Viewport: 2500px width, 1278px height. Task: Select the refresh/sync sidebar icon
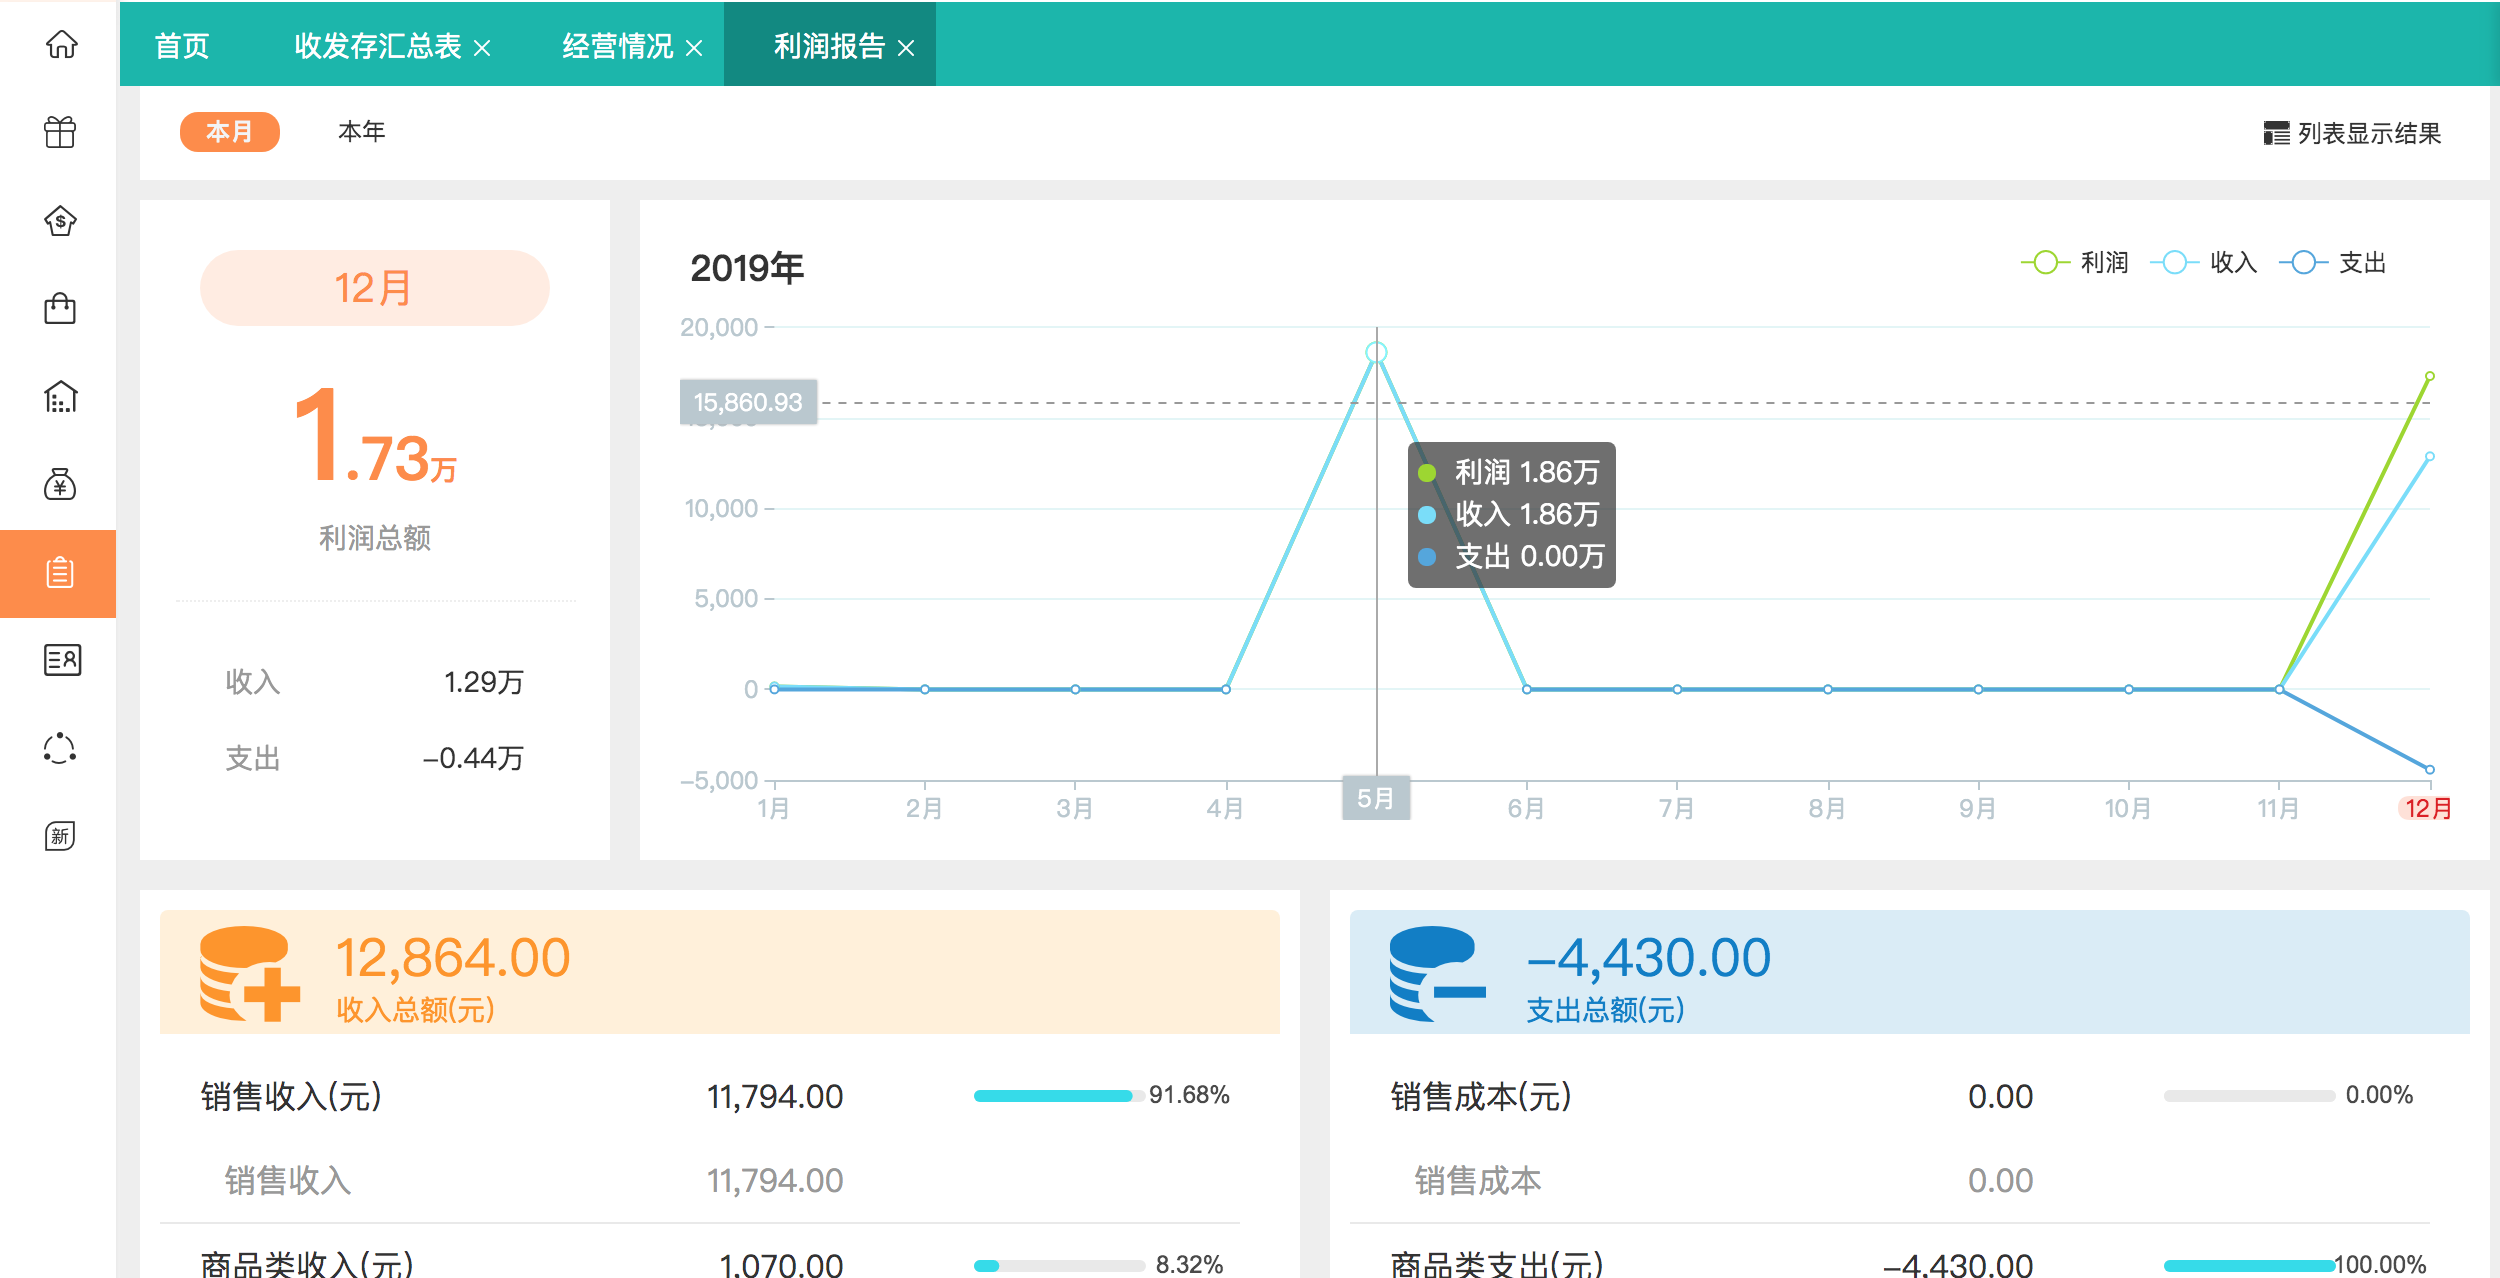click(60, 748)
